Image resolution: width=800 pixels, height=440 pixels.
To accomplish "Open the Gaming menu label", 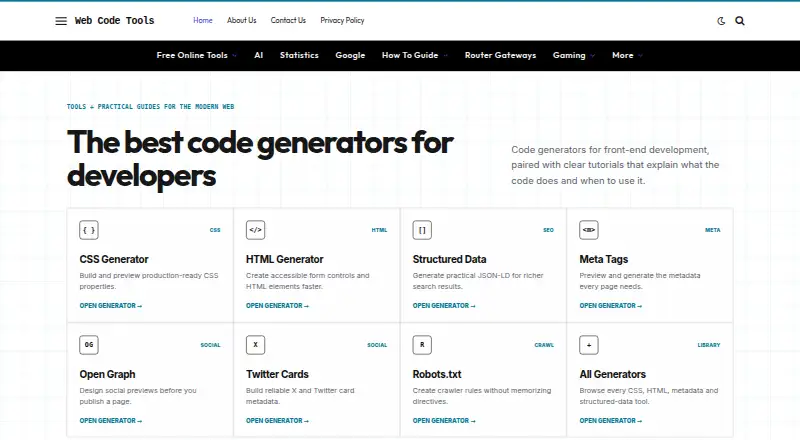I will point(569,55).
